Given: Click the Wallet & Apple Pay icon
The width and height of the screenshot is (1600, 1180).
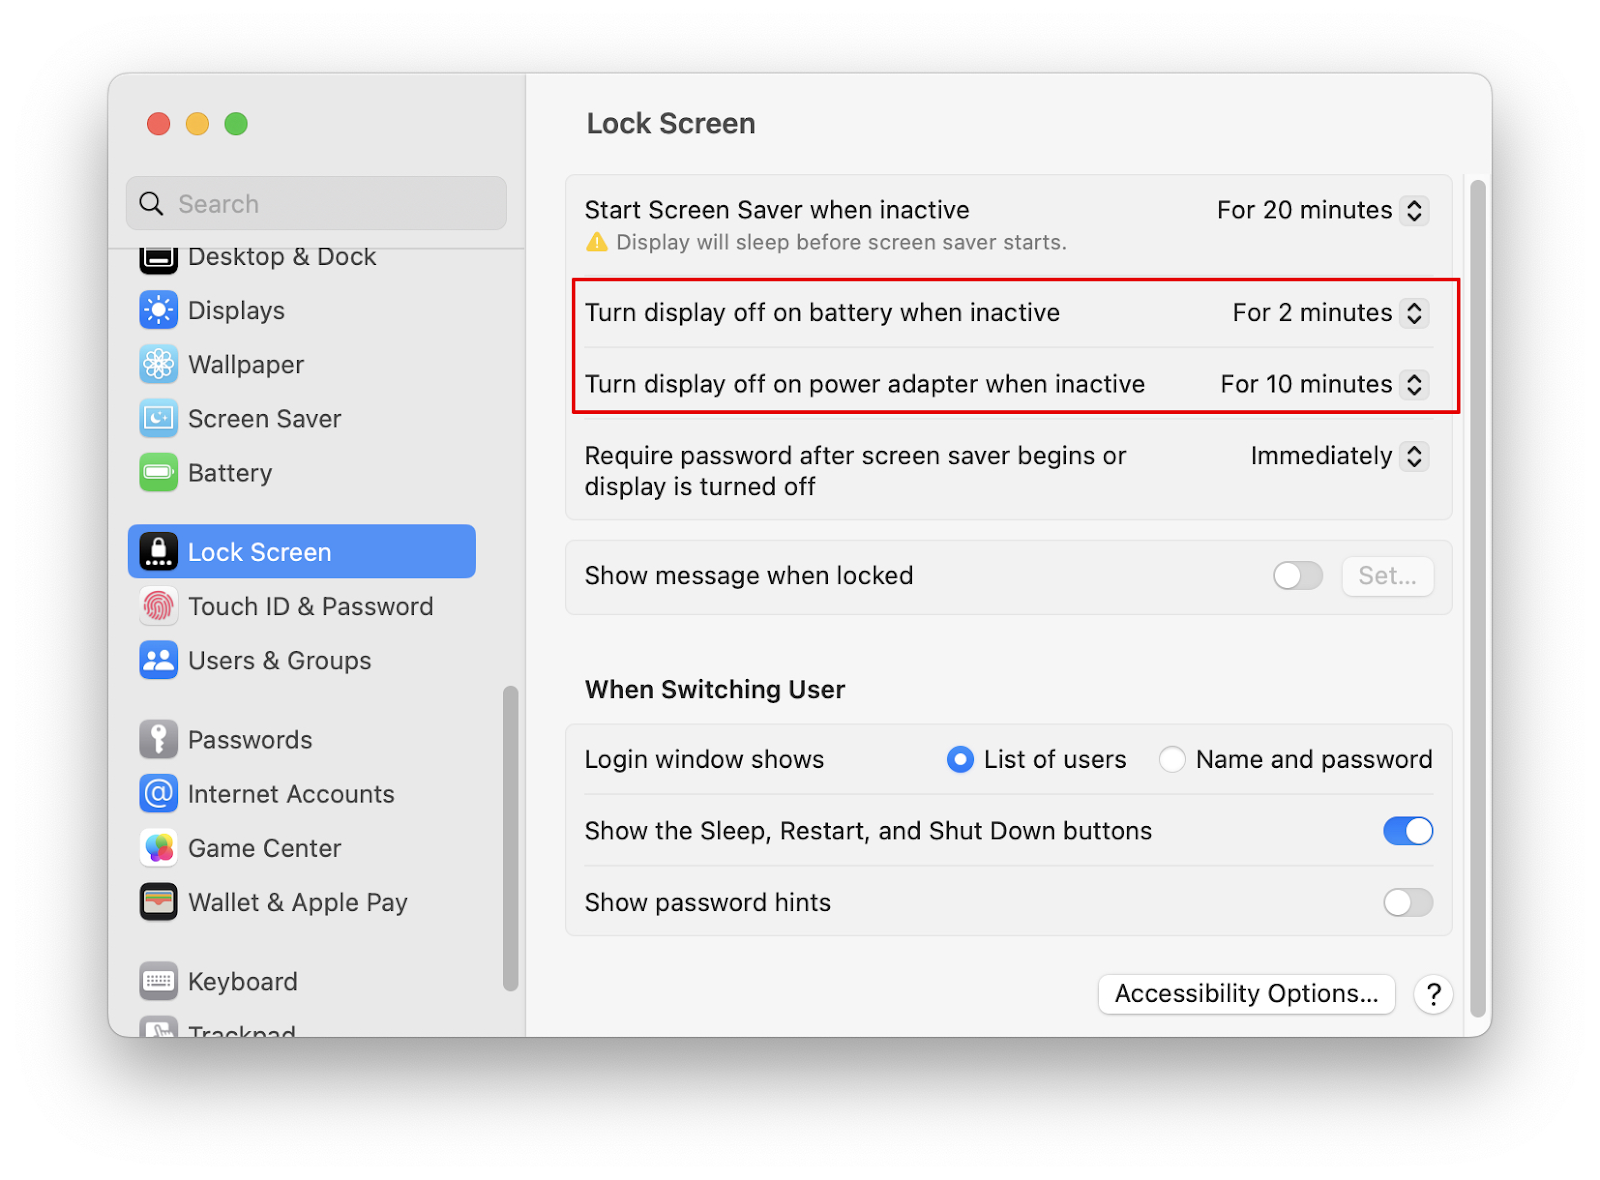Looking at the screenshot, I should (158, 901).
